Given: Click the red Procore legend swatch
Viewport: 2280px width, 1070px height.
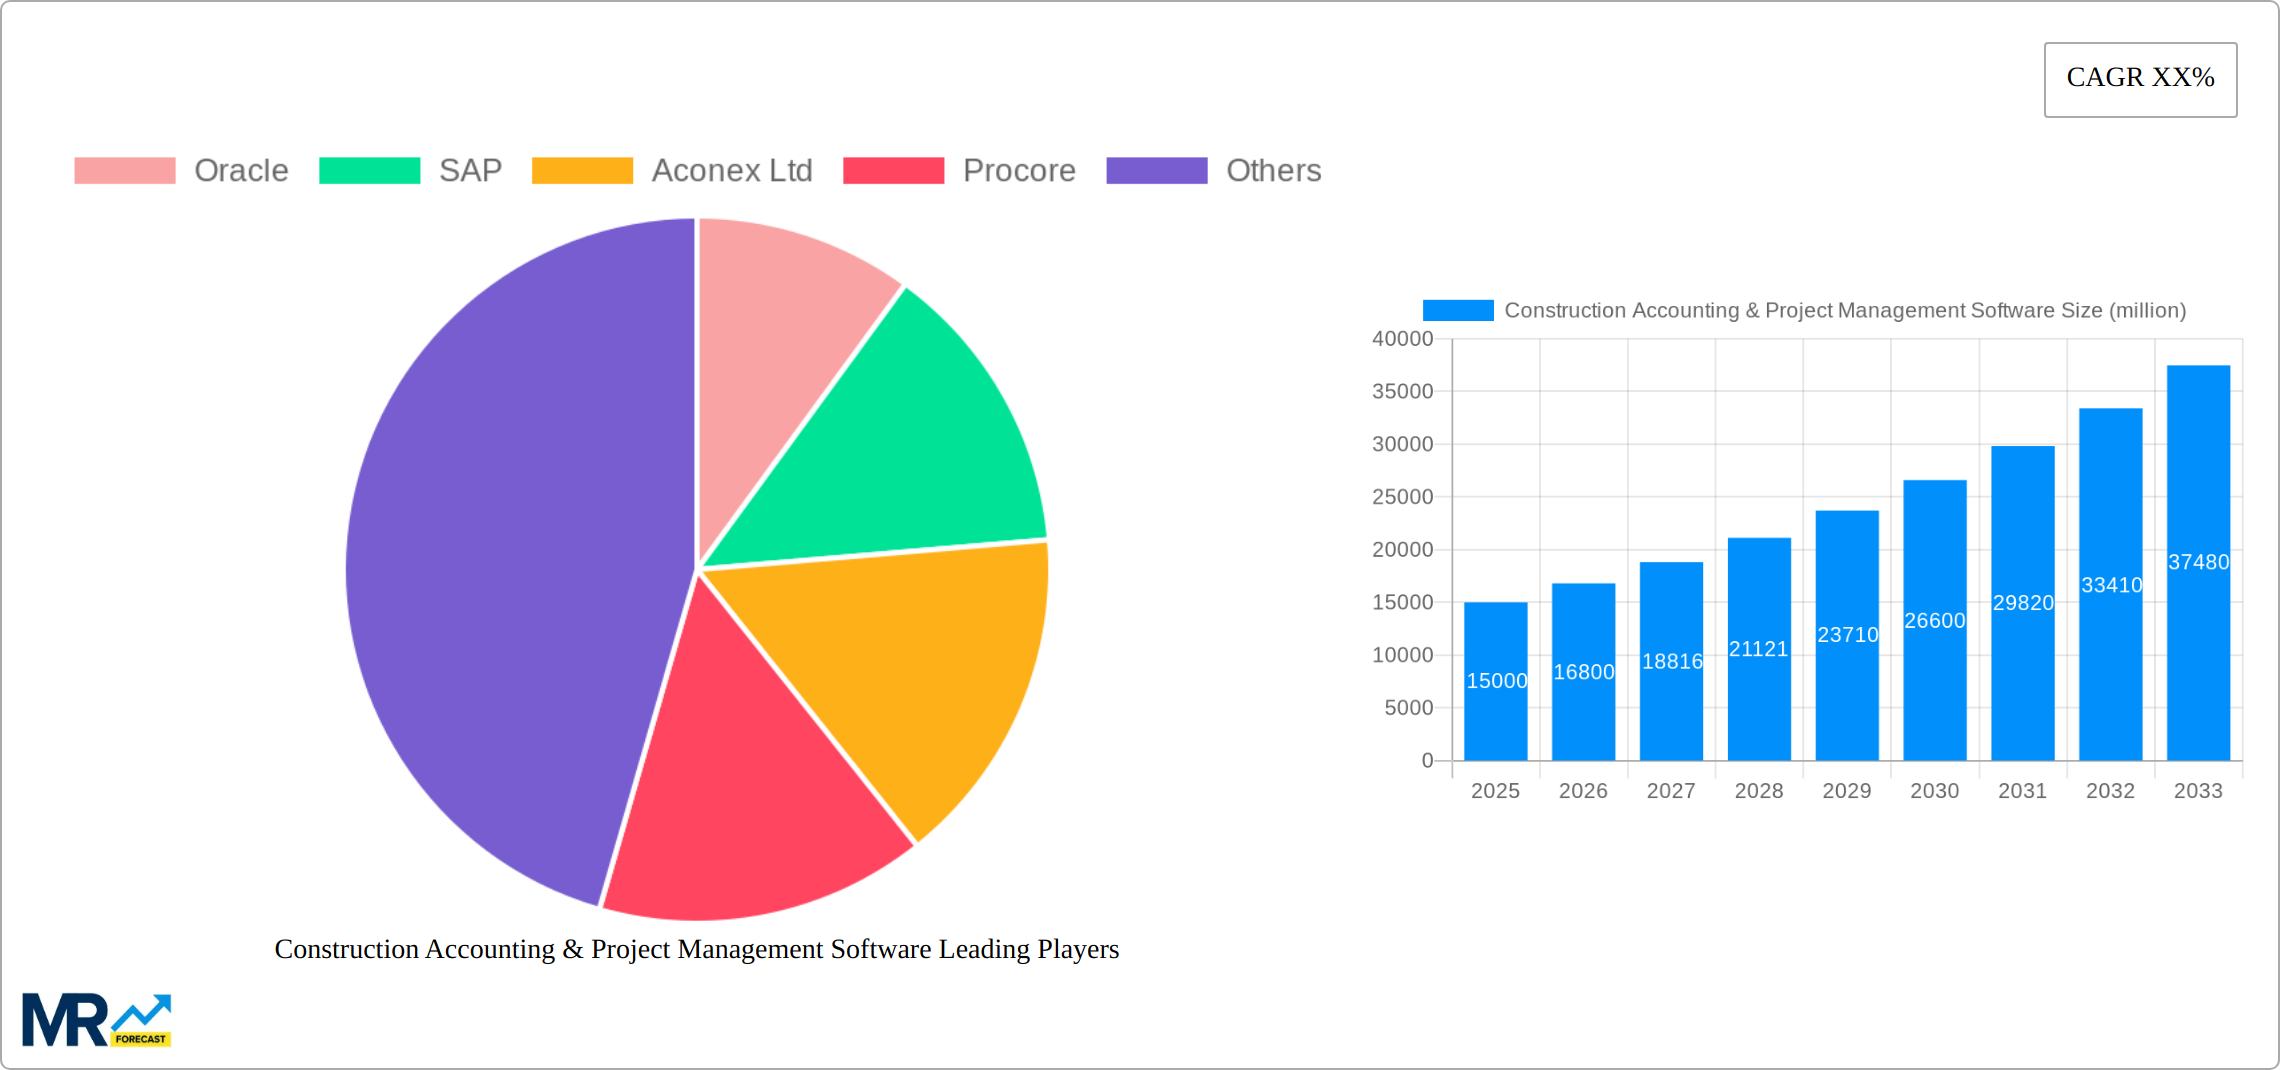Looking at the screenshot, I should [x=893, y=170].
